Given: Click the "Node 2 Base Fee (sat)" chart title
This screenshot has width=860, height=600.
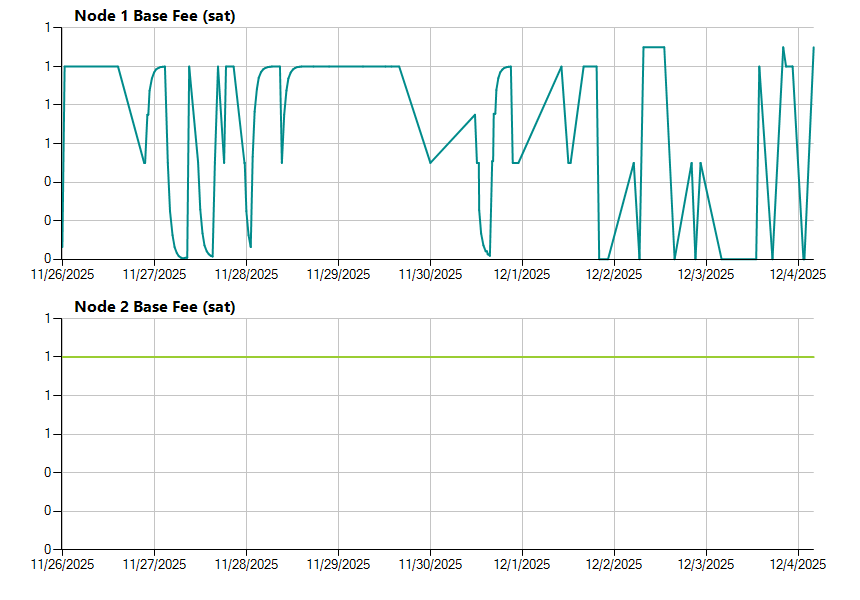Looking at the screenshot, I should coord(155,306).
